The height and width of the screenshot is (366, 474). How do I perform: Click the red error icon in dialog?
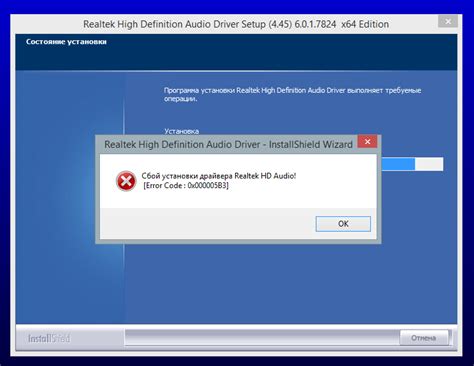point(126,181)
